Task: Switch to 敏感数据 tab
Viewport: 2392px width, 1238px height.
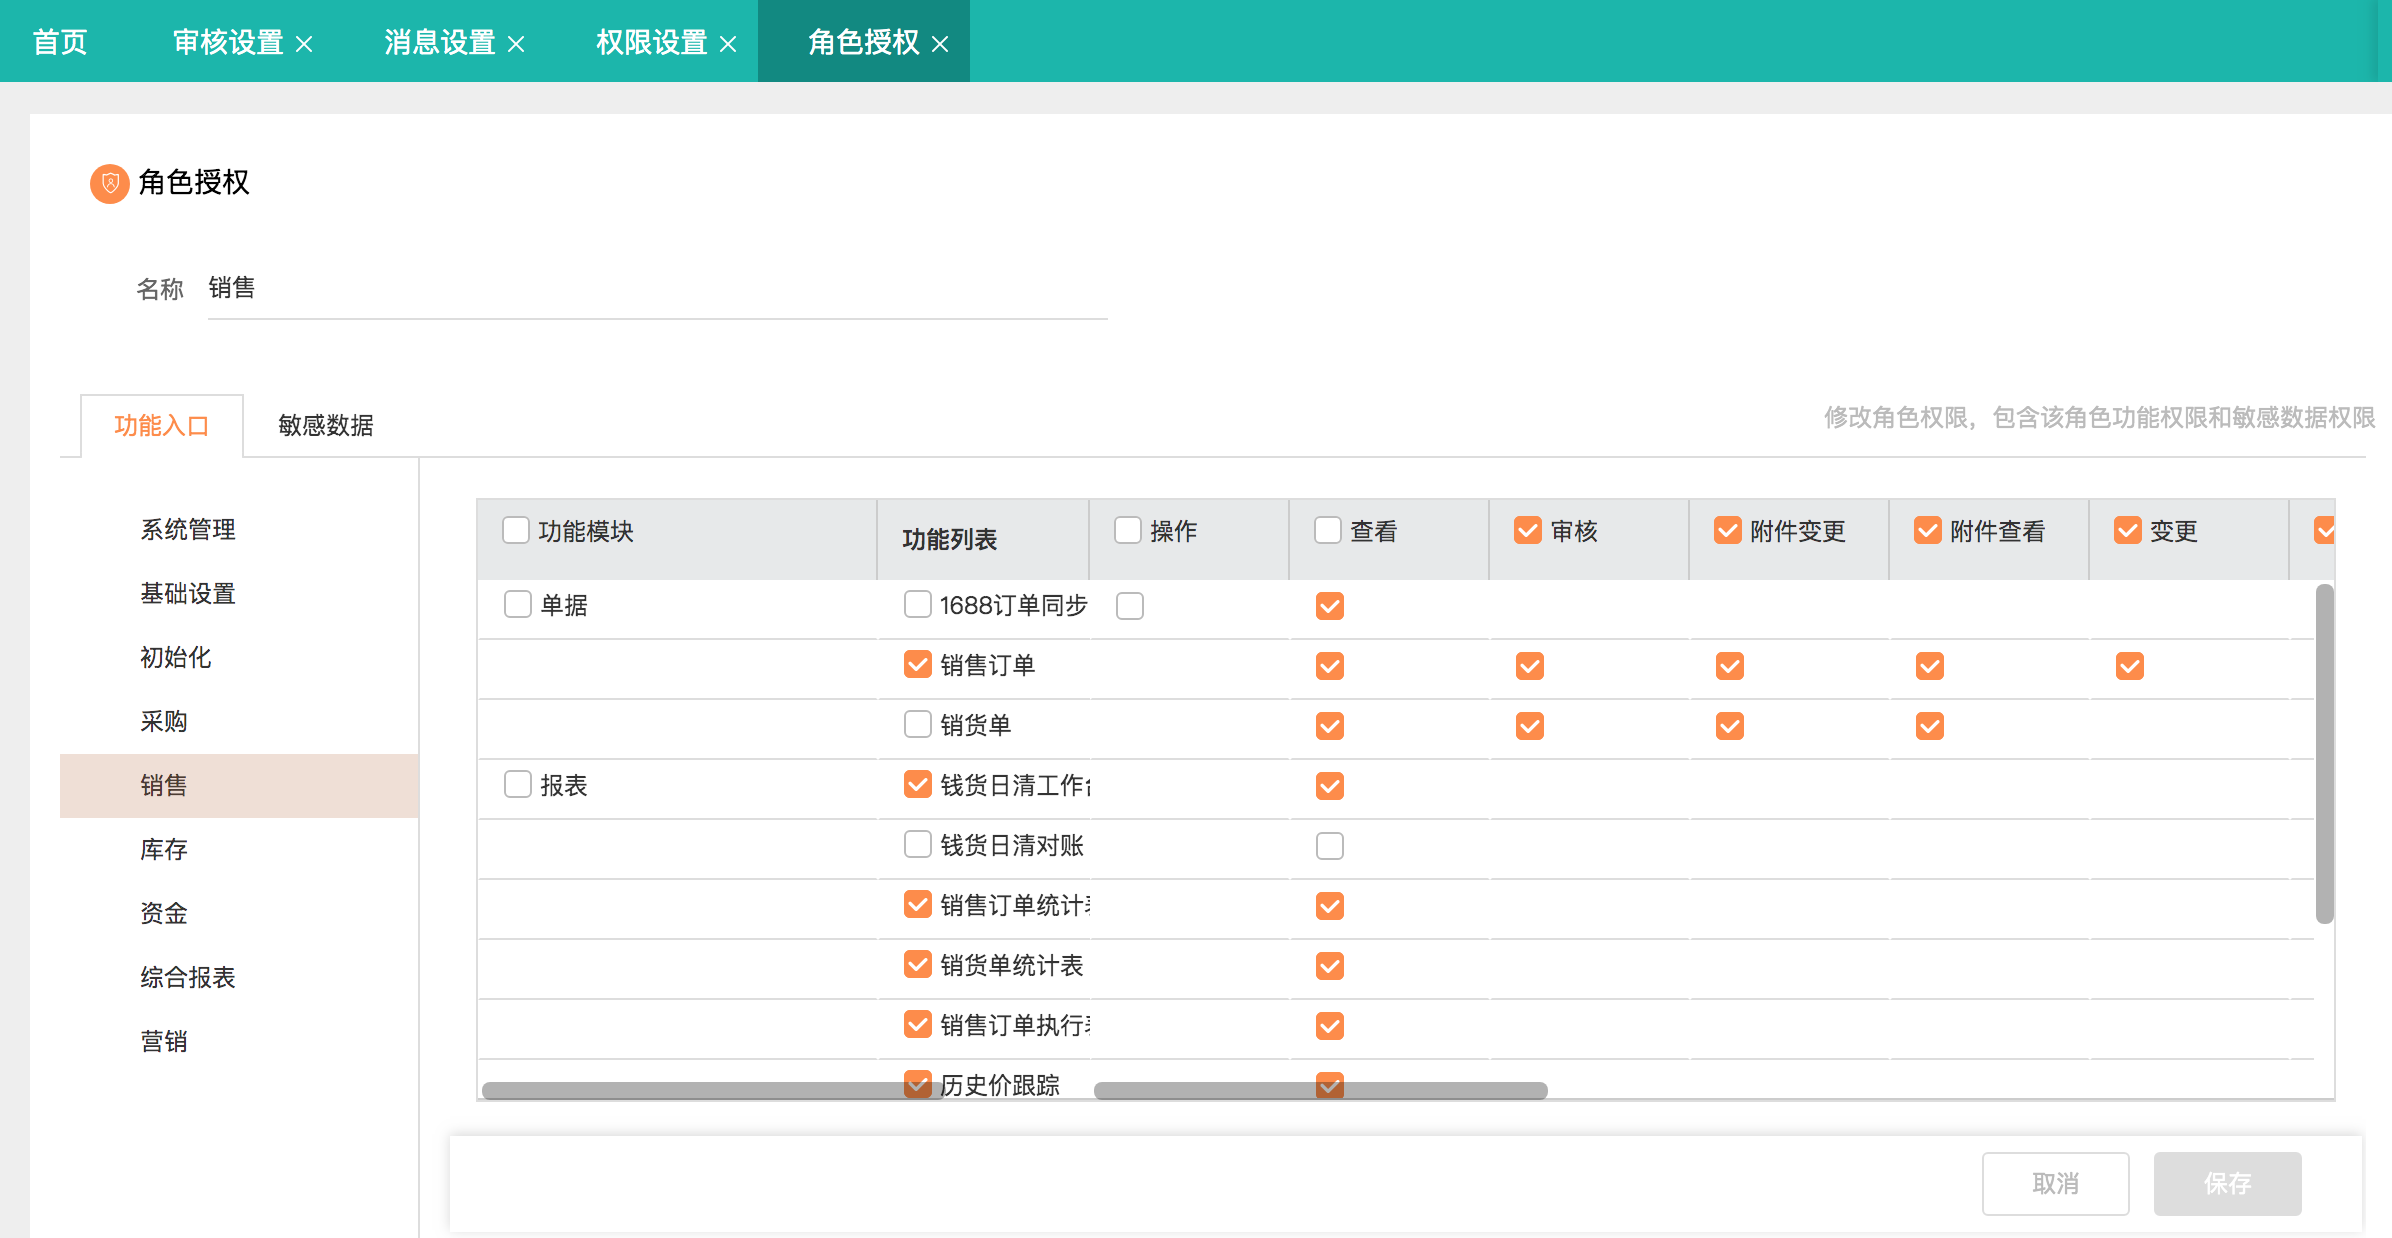Action: tap(325, 423)
